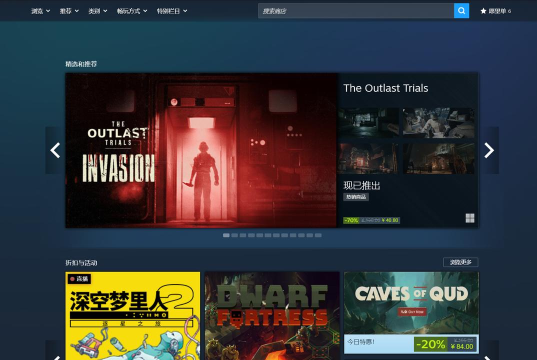The height and width of the screenshot is (360, 537).
Task: Focus the 搜索商店 search field
Action: (356, 11)
